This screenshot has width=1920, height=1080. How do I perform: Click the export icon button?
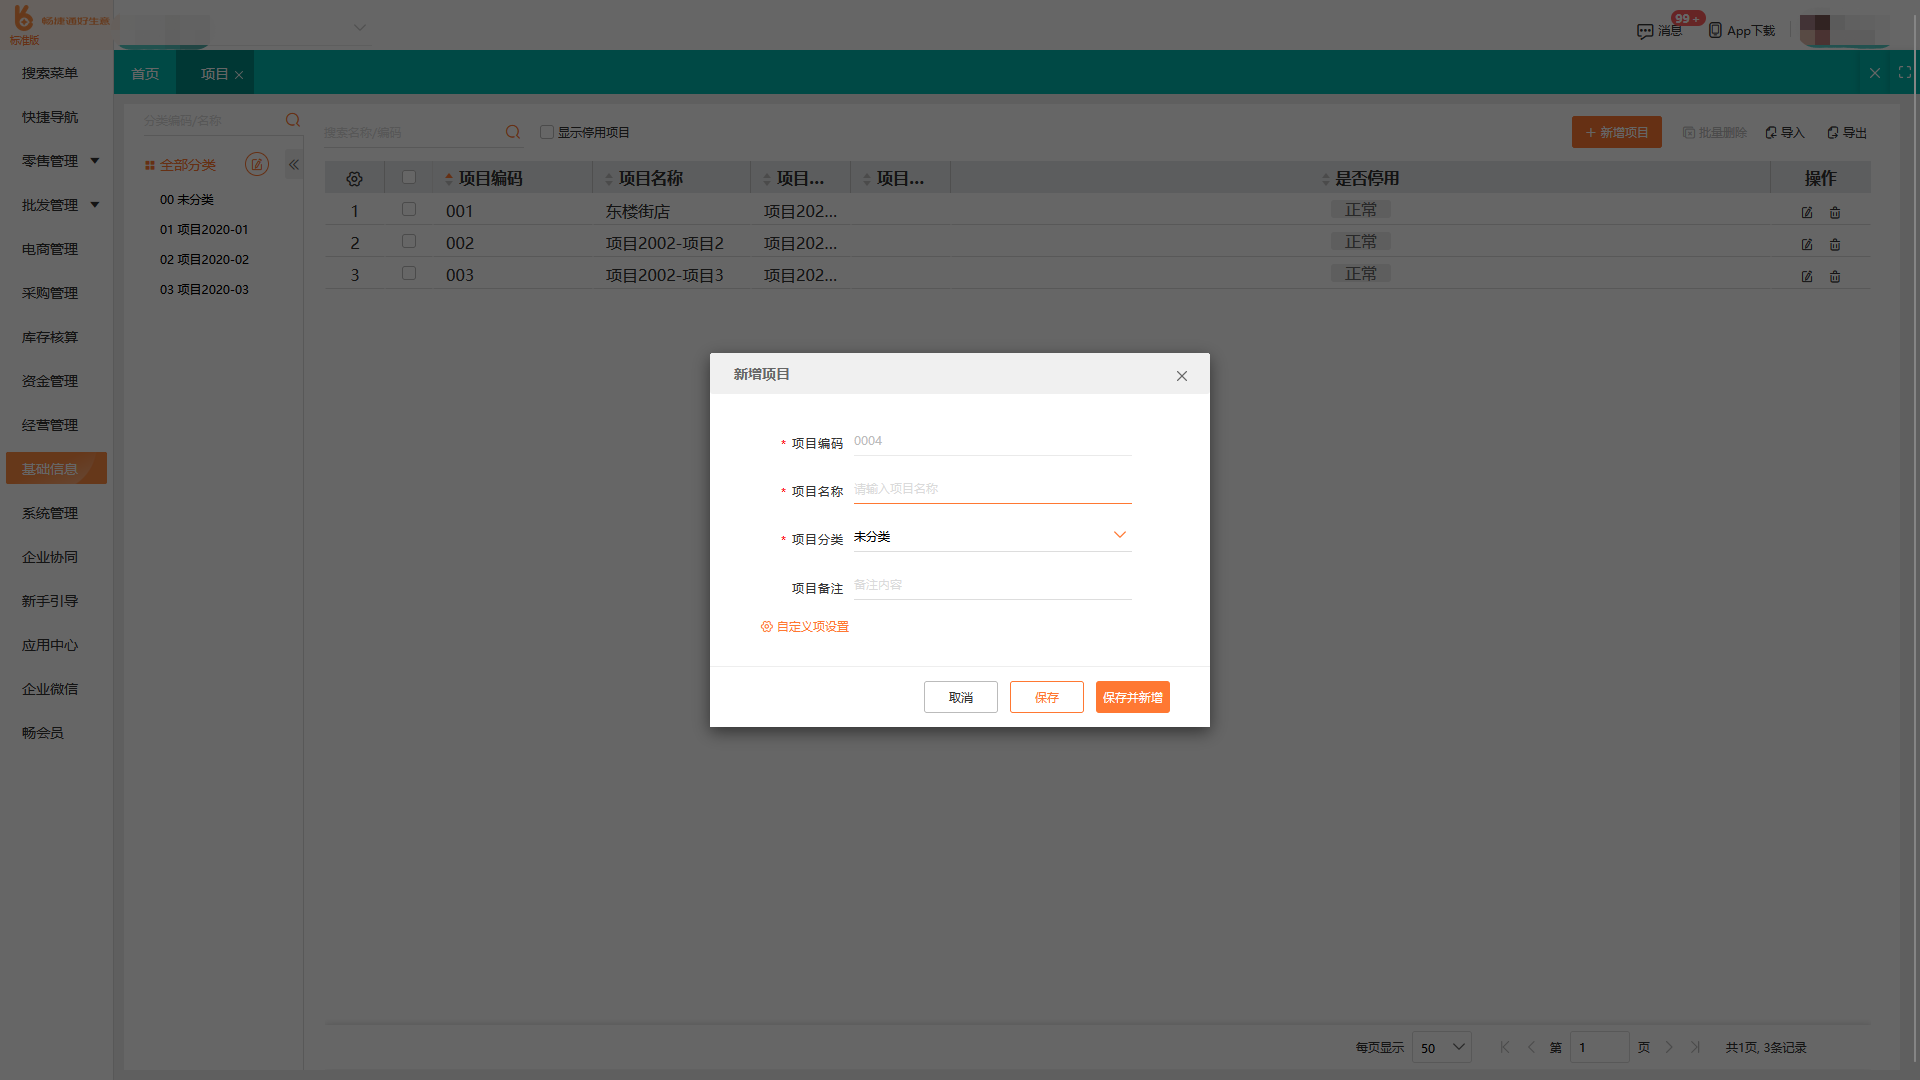click(1845, 131)
